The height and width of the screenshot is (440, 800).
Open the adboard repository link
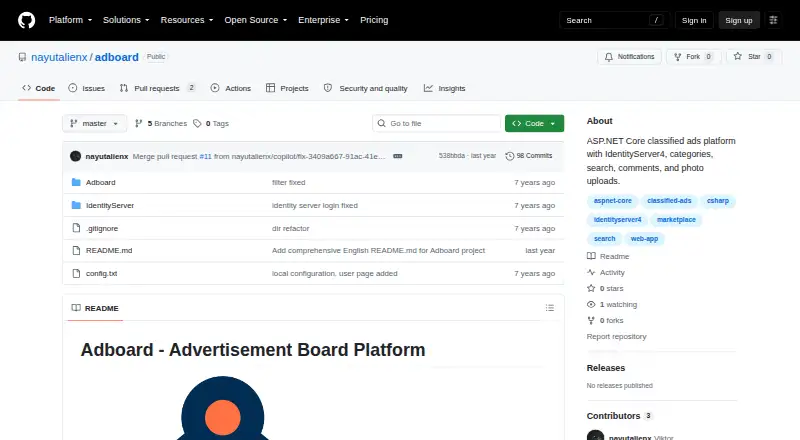click(116, 57)
